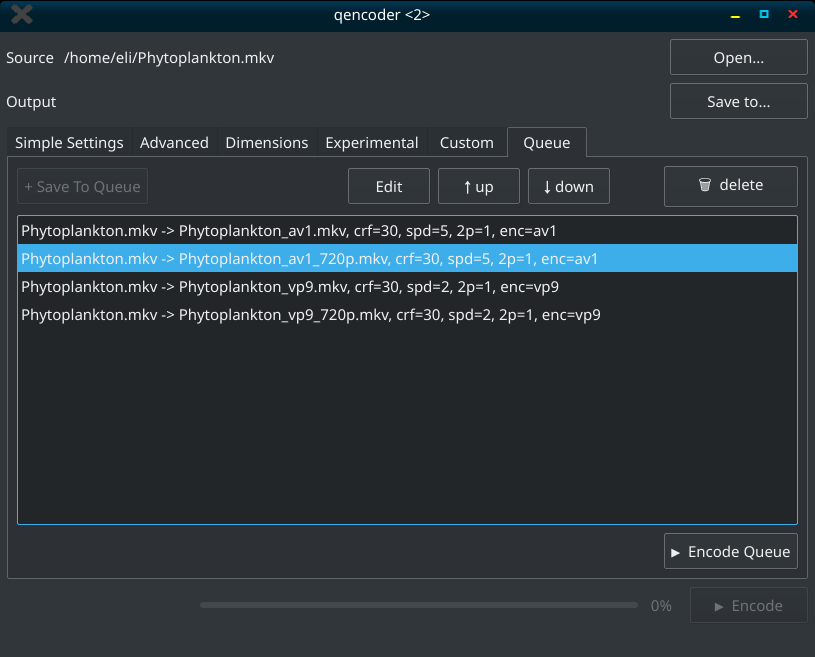Maximize the qencoder window

pyautogui.click(x=764, y=15)
